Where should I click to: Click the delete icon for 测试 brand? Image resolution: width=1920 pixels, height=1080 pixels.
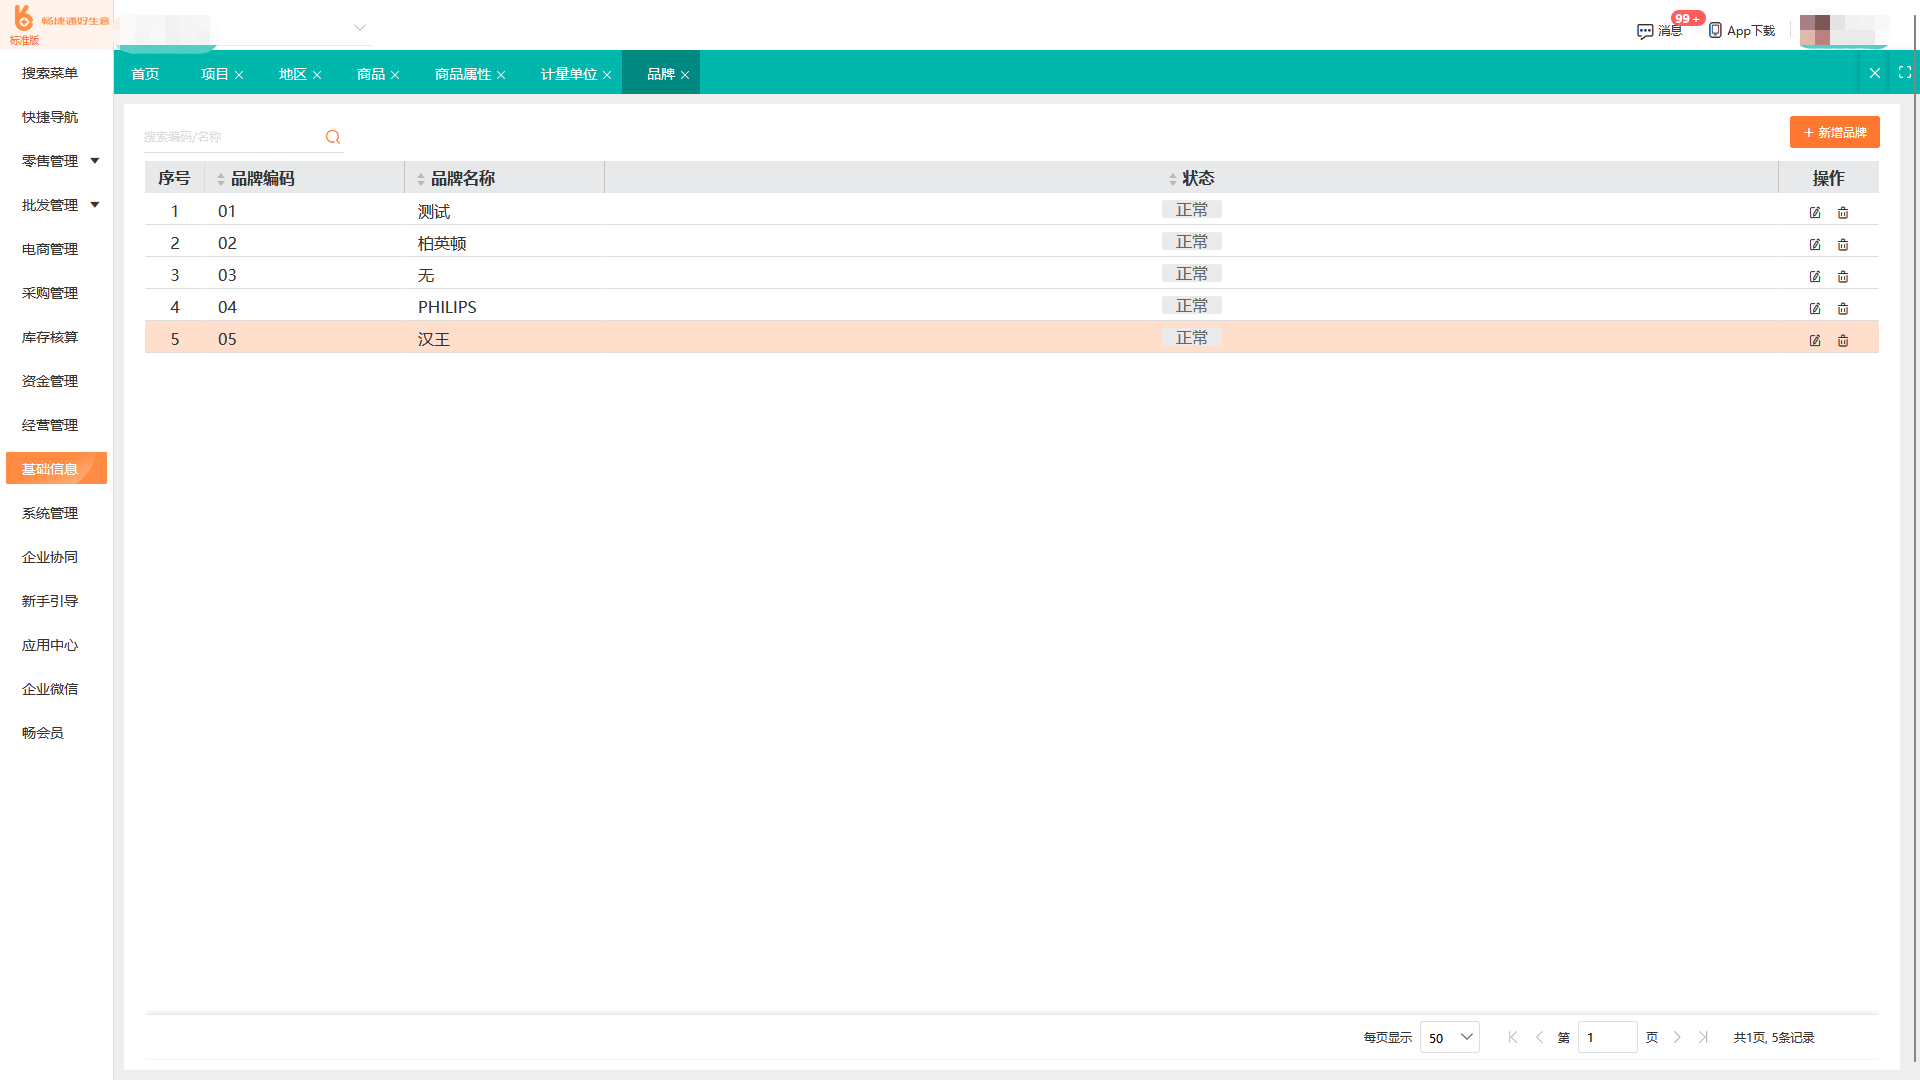pos(1844,211)
